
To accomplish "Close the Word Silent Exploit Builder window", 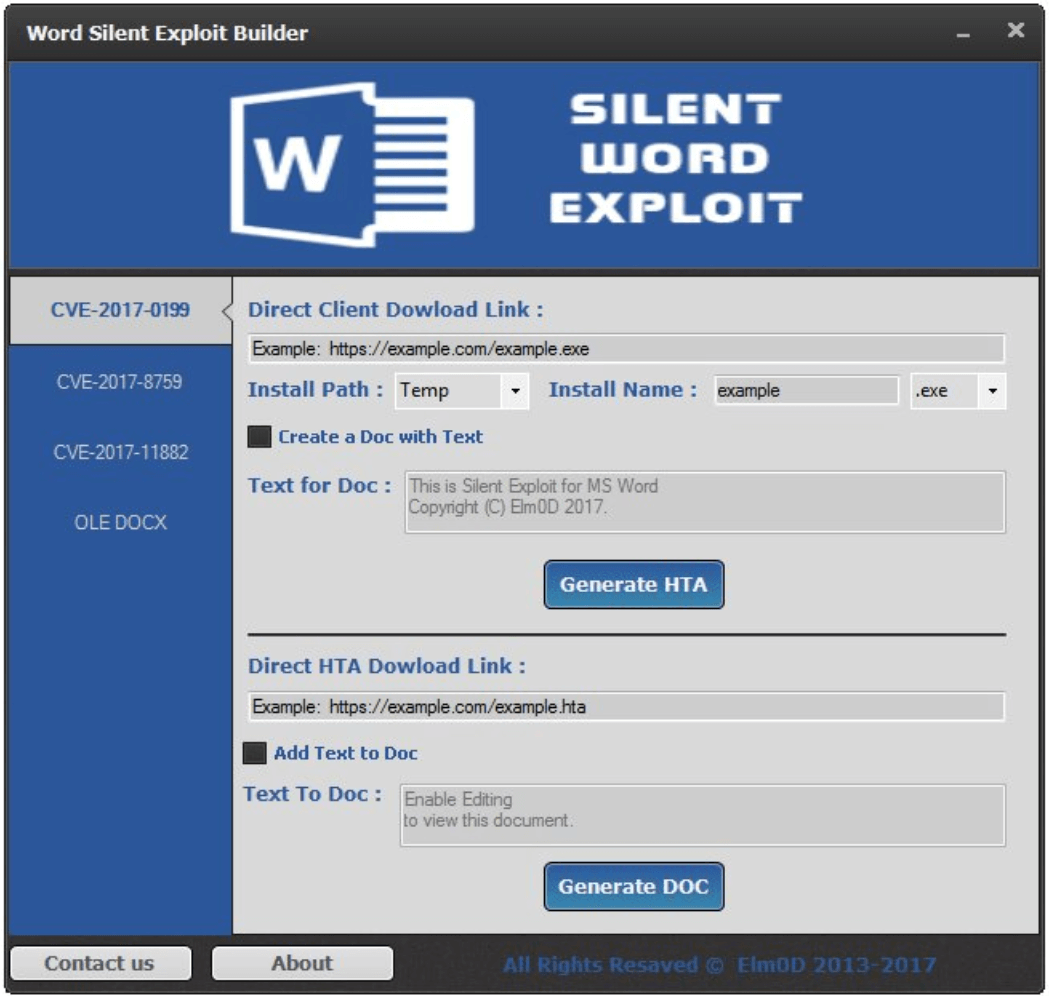I will [1016, 30].
